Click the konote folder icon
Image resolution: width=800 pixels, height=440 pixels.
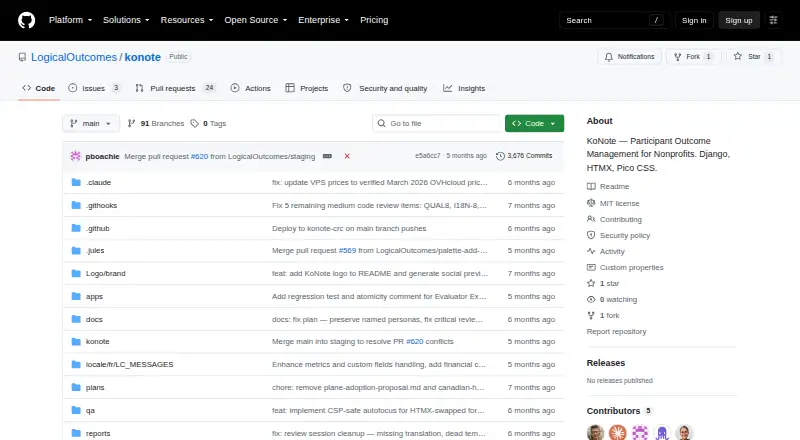tap(76, 341)
